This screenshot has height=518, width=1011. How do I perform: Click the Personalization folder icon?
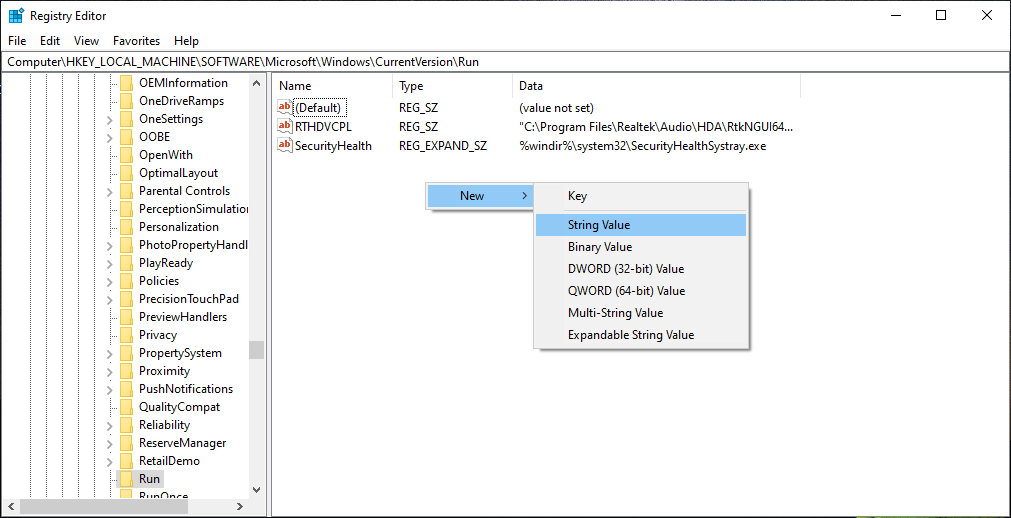tap(126, 227)
